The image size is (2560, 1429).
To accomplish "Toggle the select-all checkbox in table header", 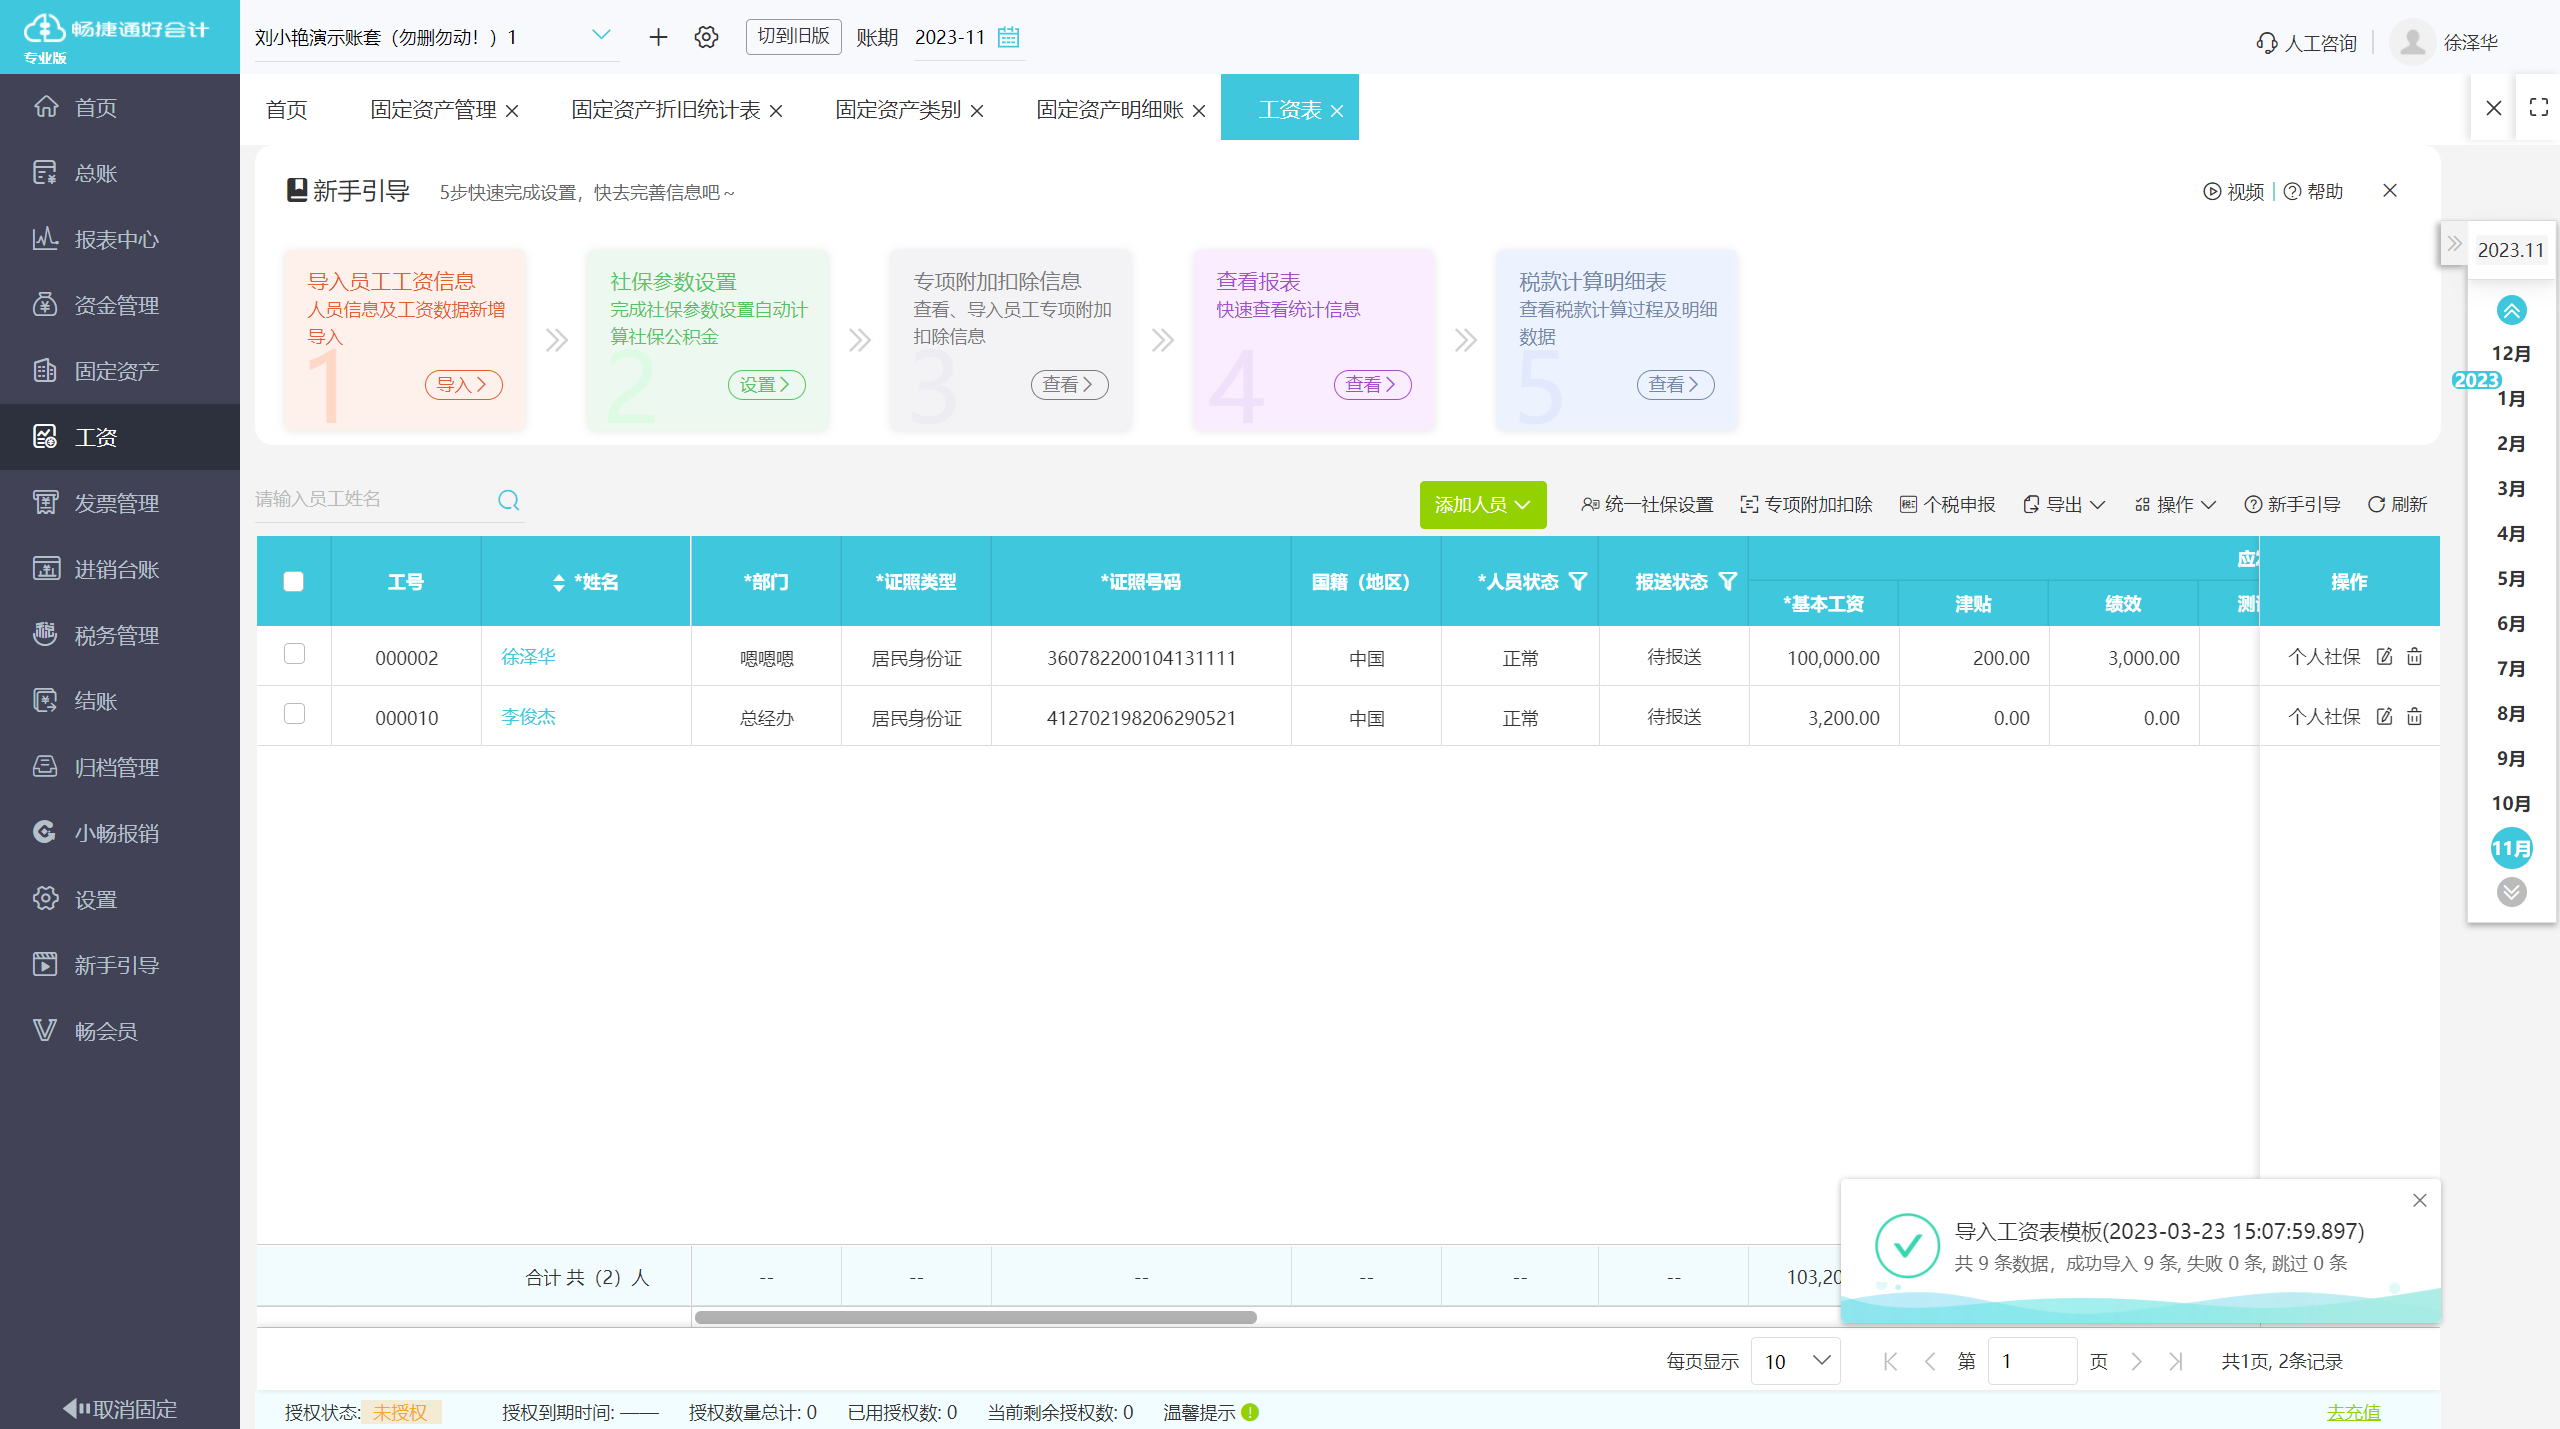I will pos(294,582).
